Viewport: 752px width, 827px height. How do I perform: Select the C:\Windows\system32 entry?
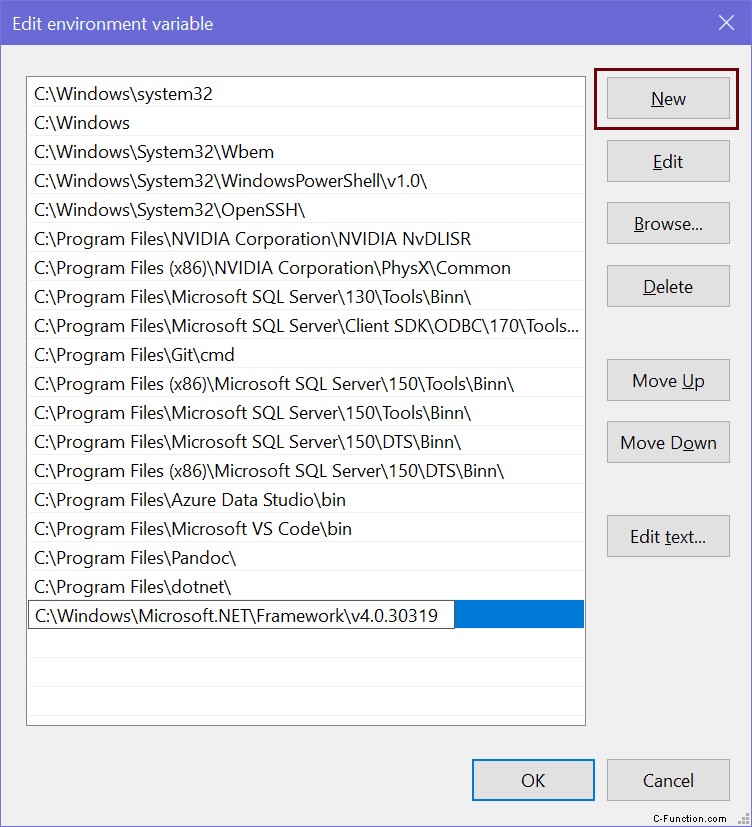[123, 94]
